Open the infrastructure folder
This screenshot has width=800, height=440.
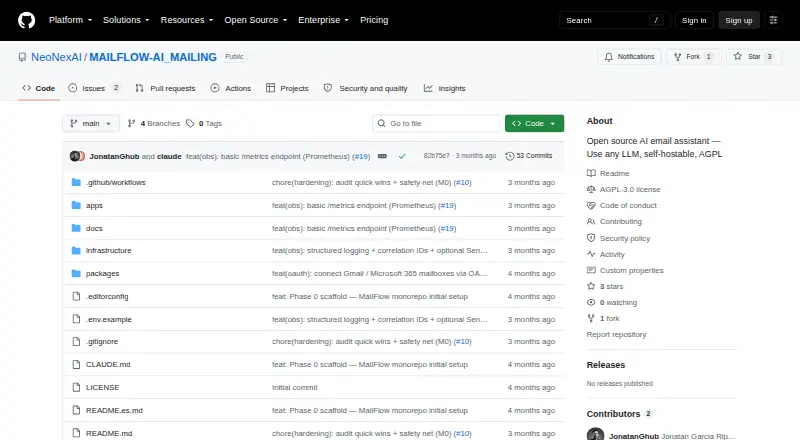pos(109,251)
